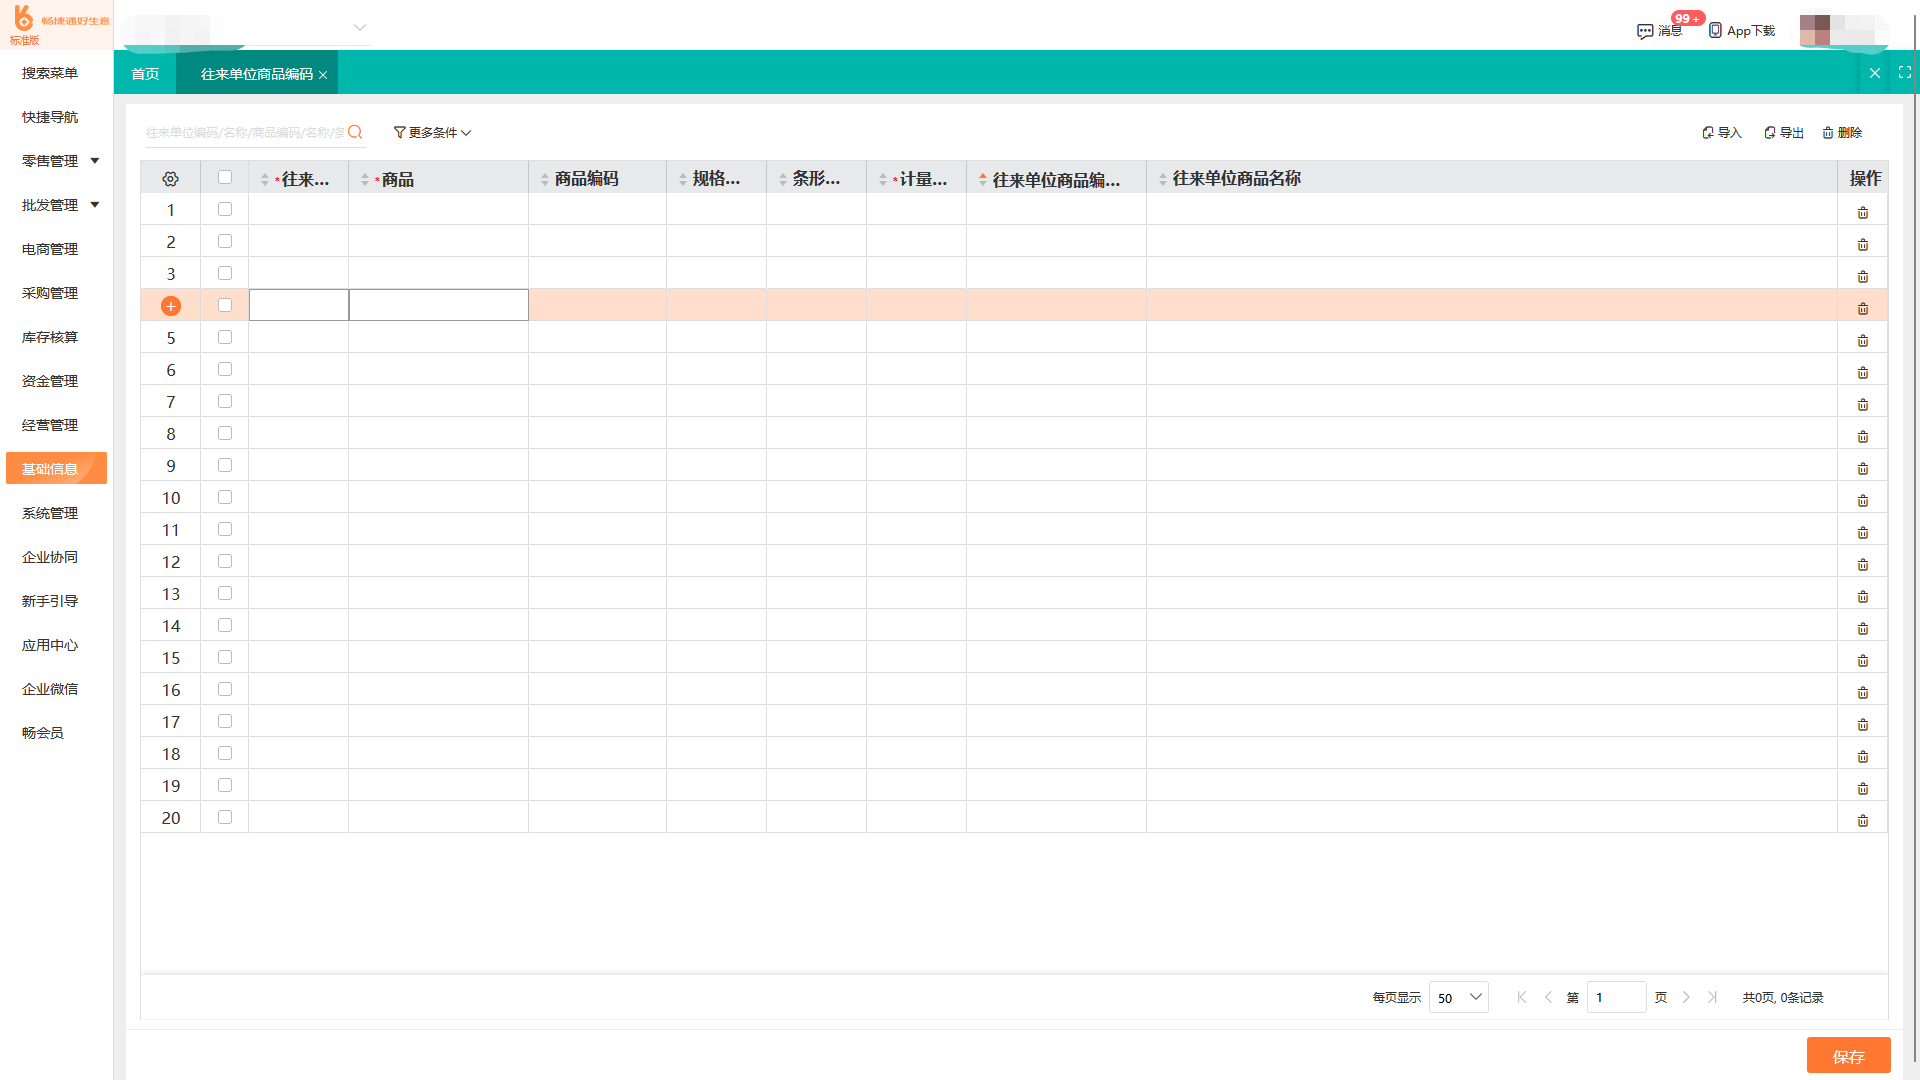Click the add new row plus icon

tap(171, 306)
